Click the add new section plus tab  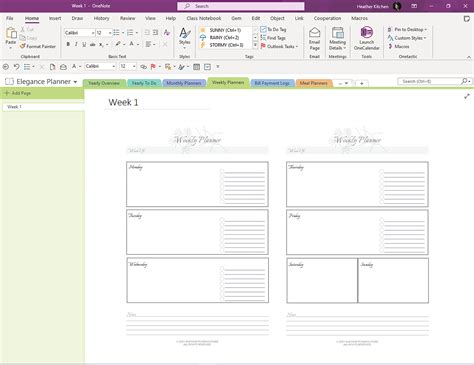(362, 83)
